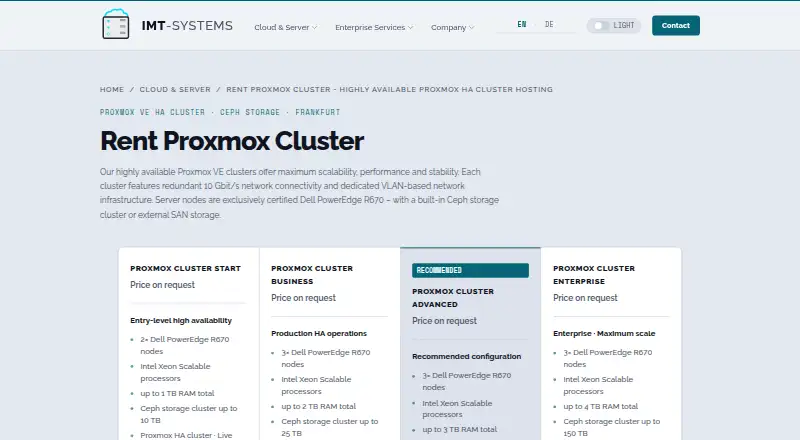Click 'Recommended configuration' text
This screenshot has width=800, height=440.
[x=466, y=356]
